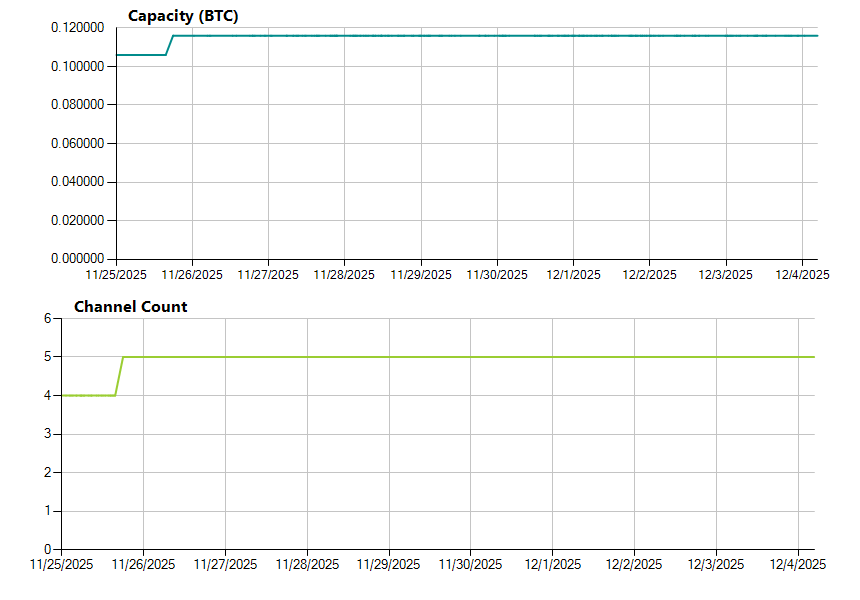The image size is (860, 600).
Task: Click the 6 label on Channel Count y-axis
Action: 47,318
